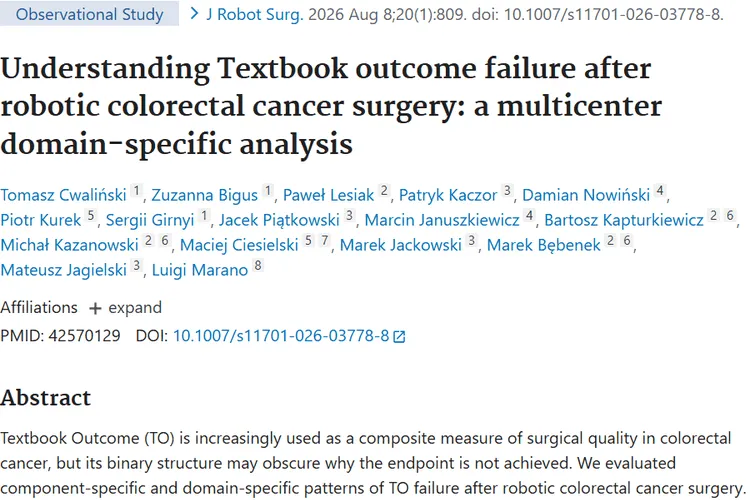Select the Observational Study publication type tag
The width and height of the screenshot is (750, 500).
click(89, 14)
